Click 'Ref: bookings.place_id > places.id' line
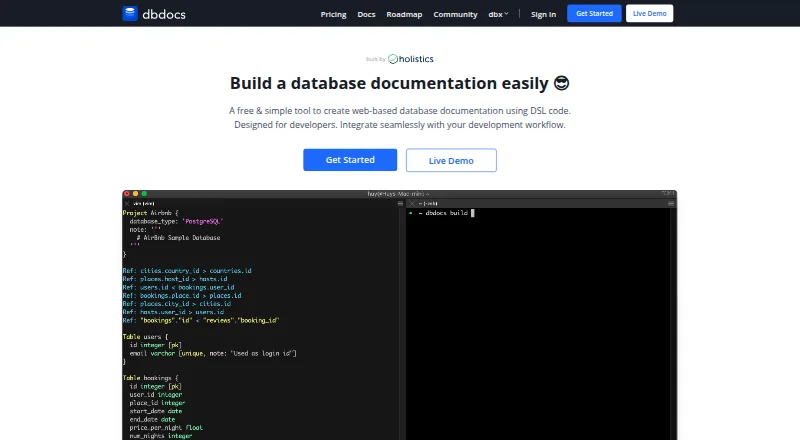The height and width of the screenshot is (440, 800). coord(182,295)
